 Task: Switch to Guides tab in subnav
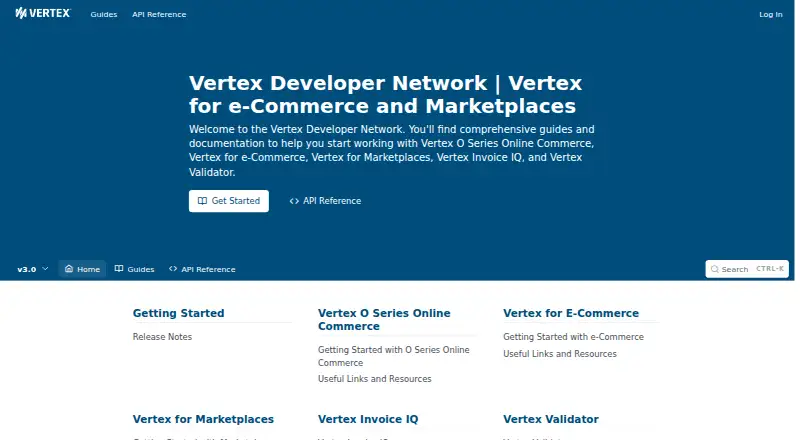coord(134,269)
